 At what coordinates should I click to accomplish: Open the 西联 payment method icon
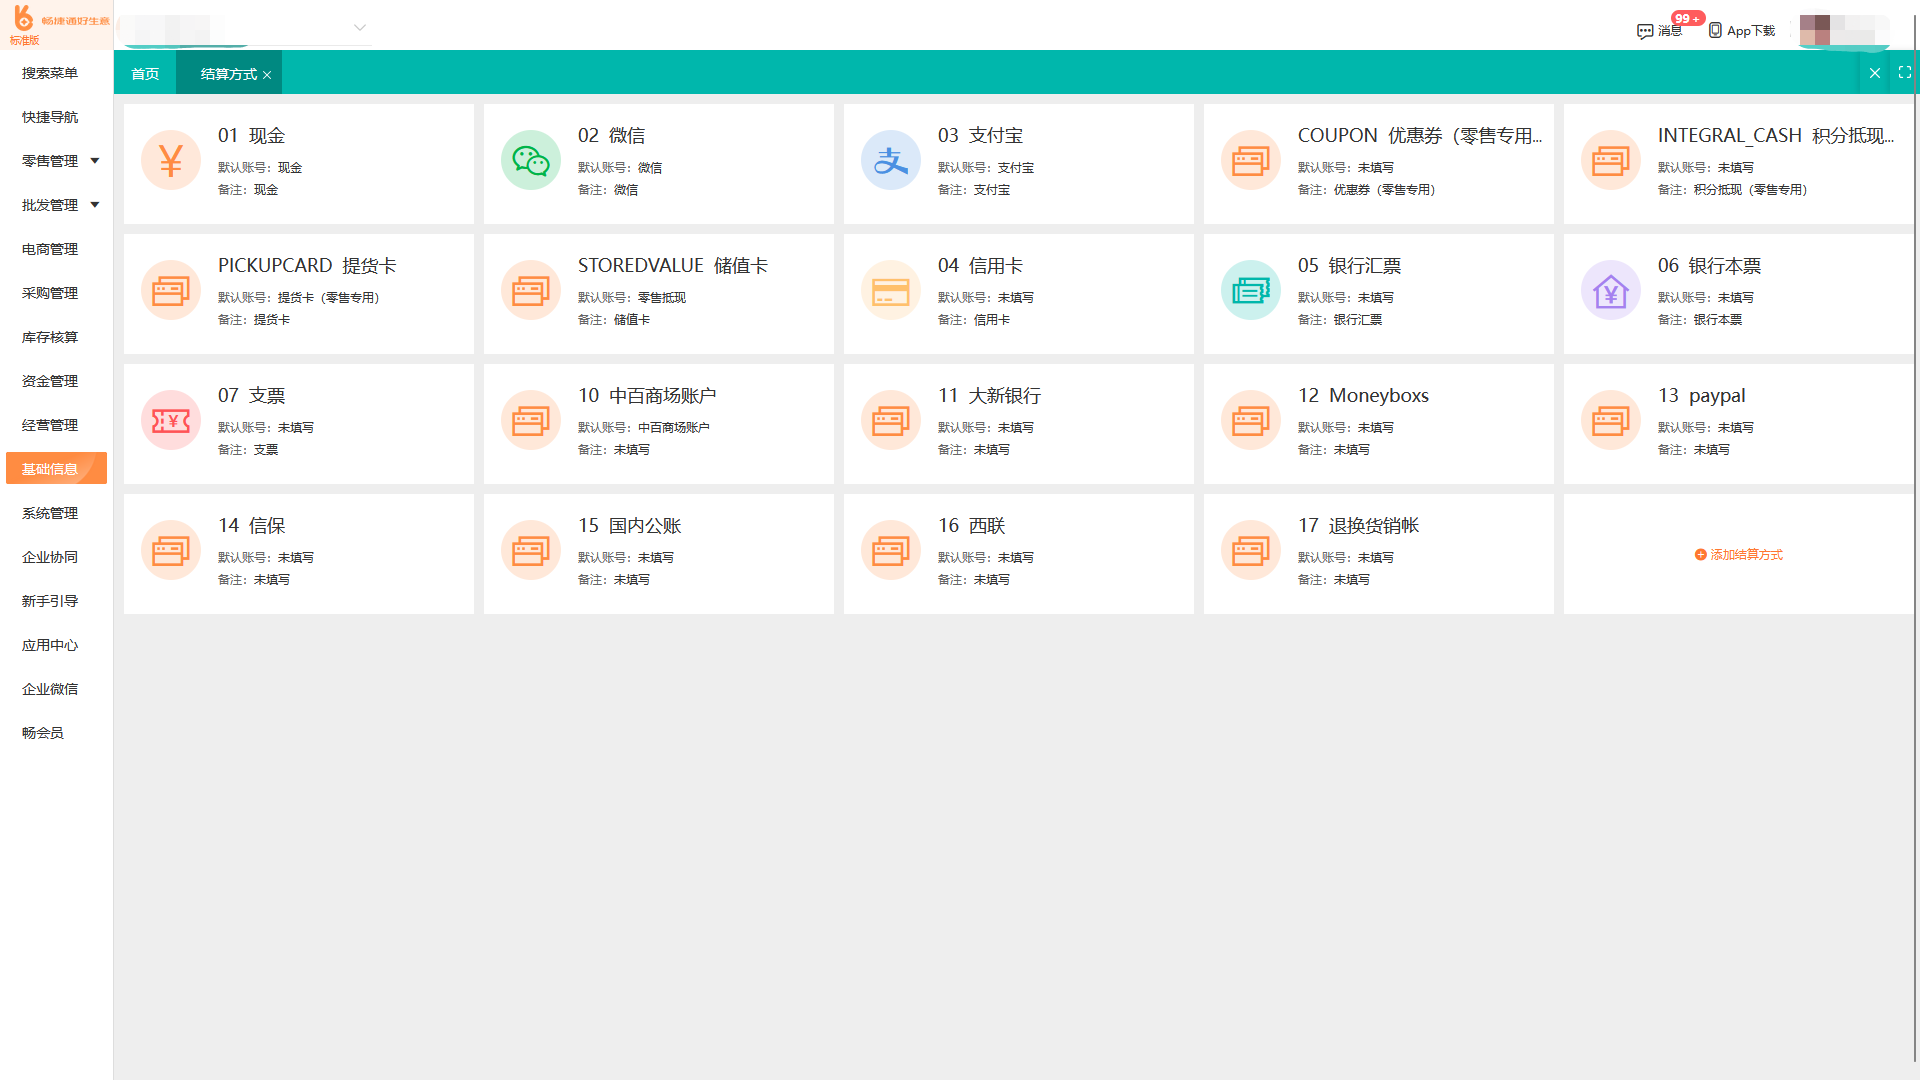coord(889,550)
